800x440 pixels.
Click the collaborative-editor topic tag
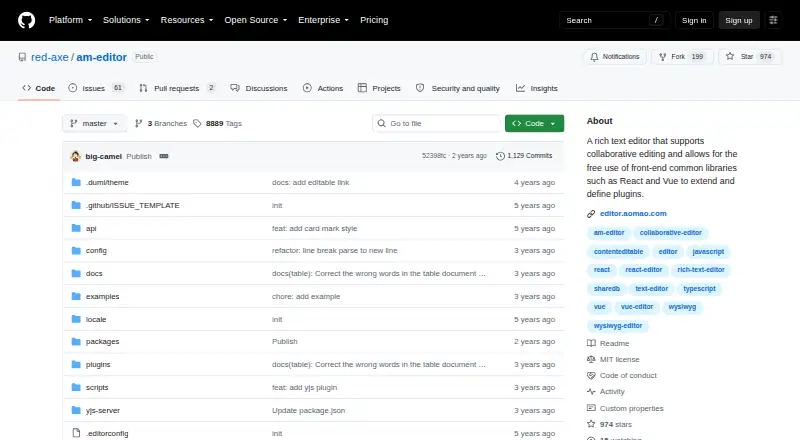[670, 233]
